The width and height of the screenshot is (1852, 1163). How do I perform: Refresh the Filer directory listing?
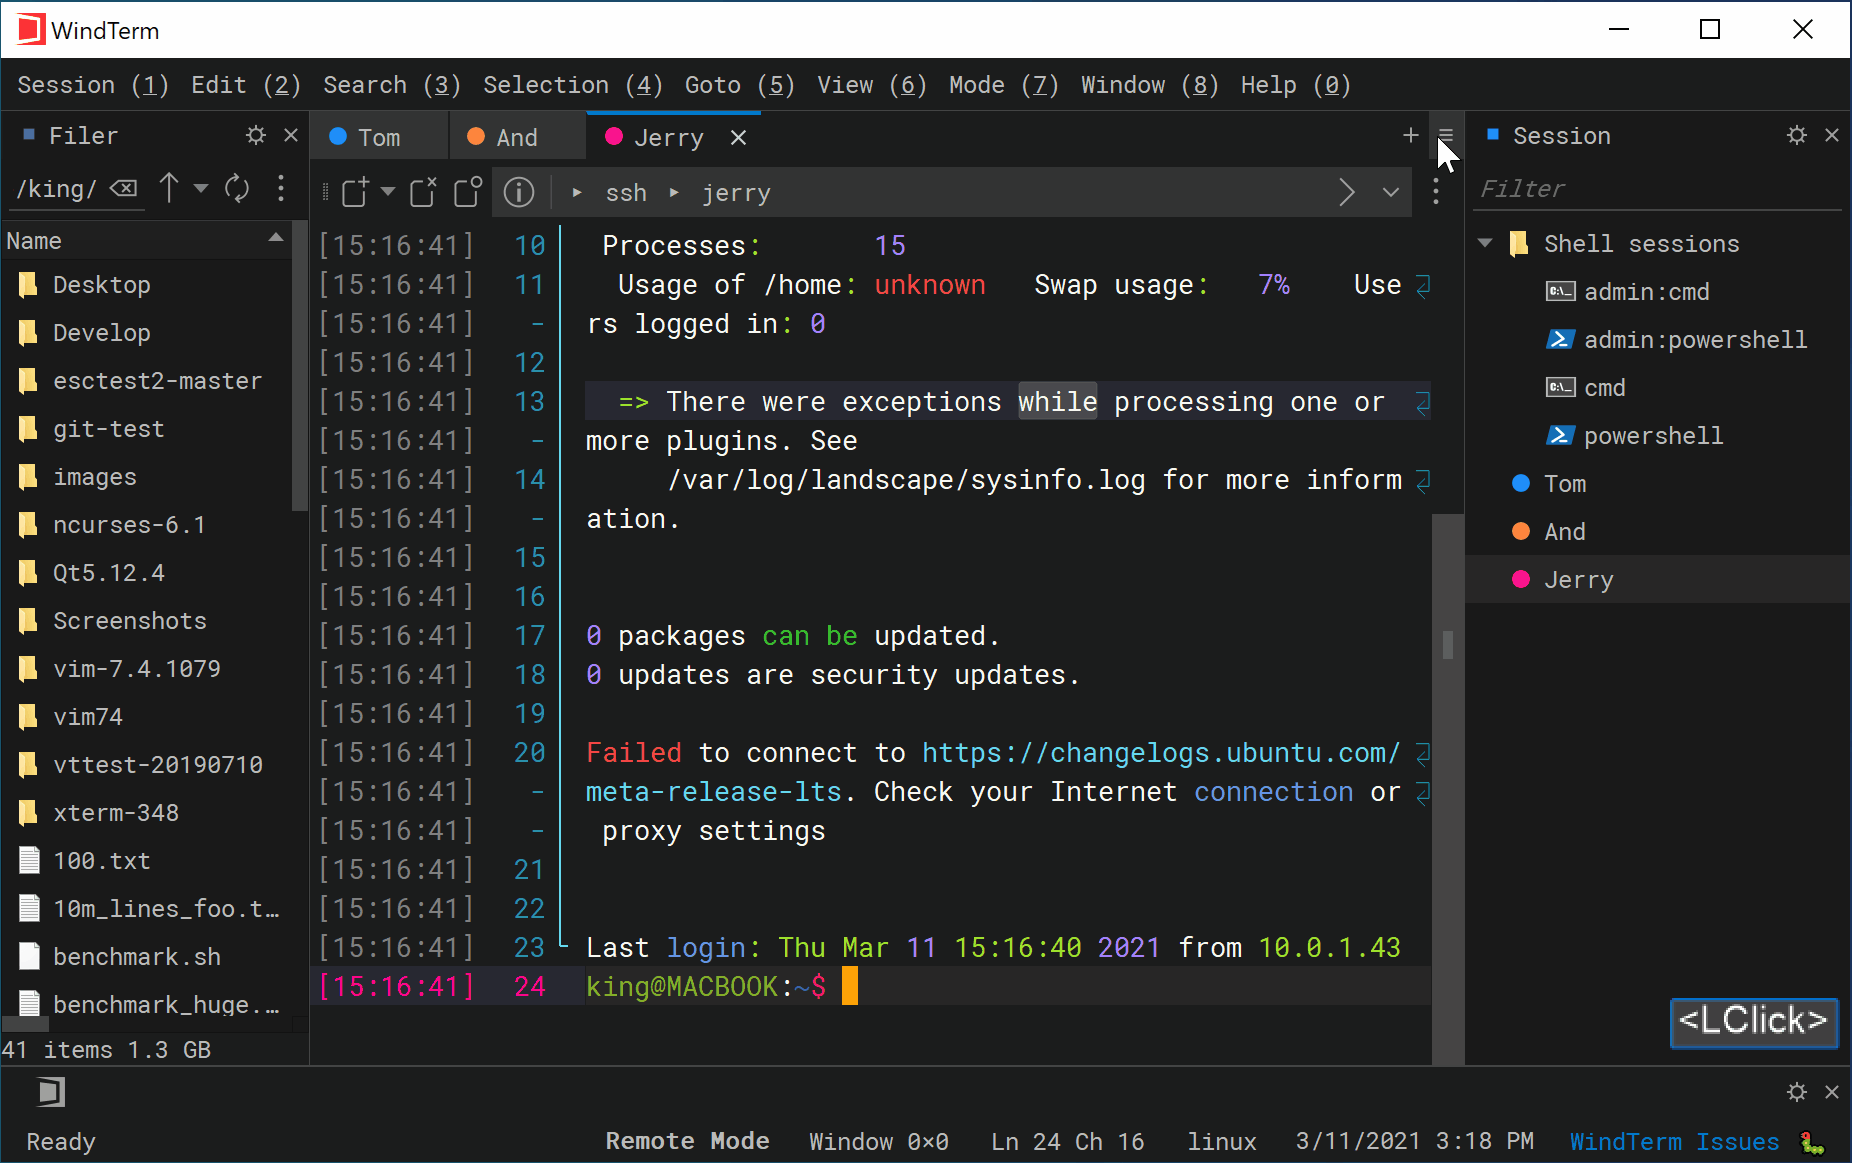click(237, 189)
